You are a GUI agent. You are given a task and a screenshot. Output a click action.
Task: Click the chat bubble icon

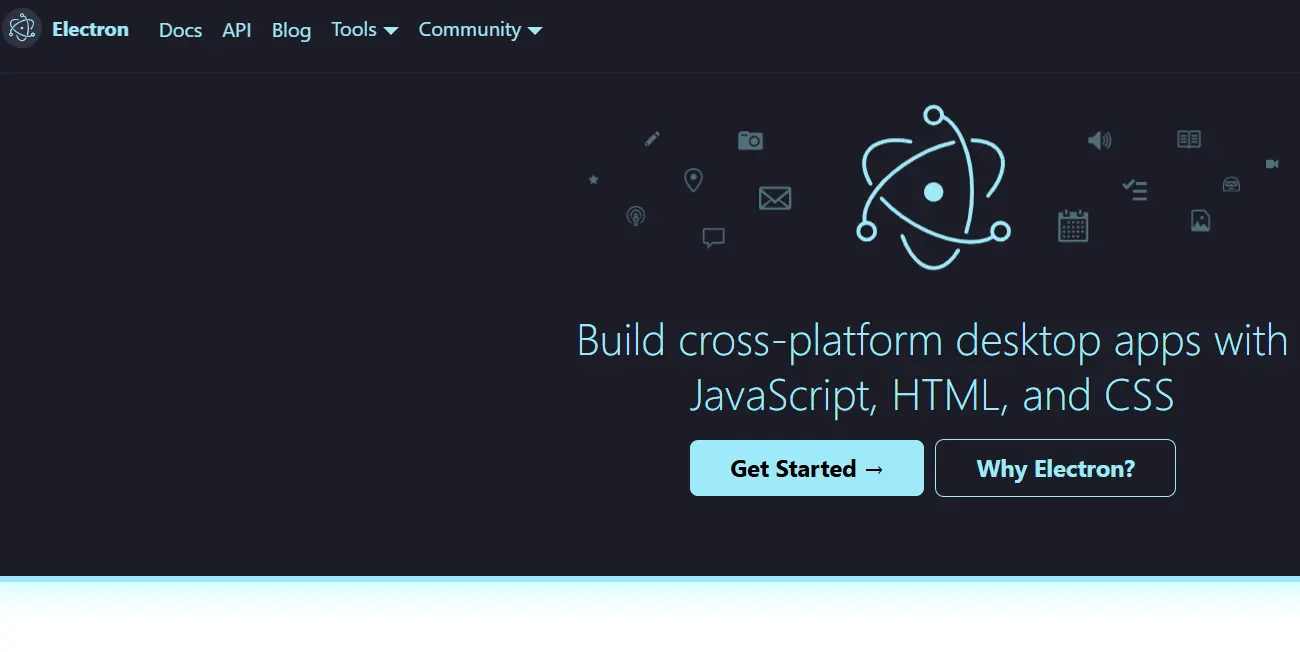(713, 238)
